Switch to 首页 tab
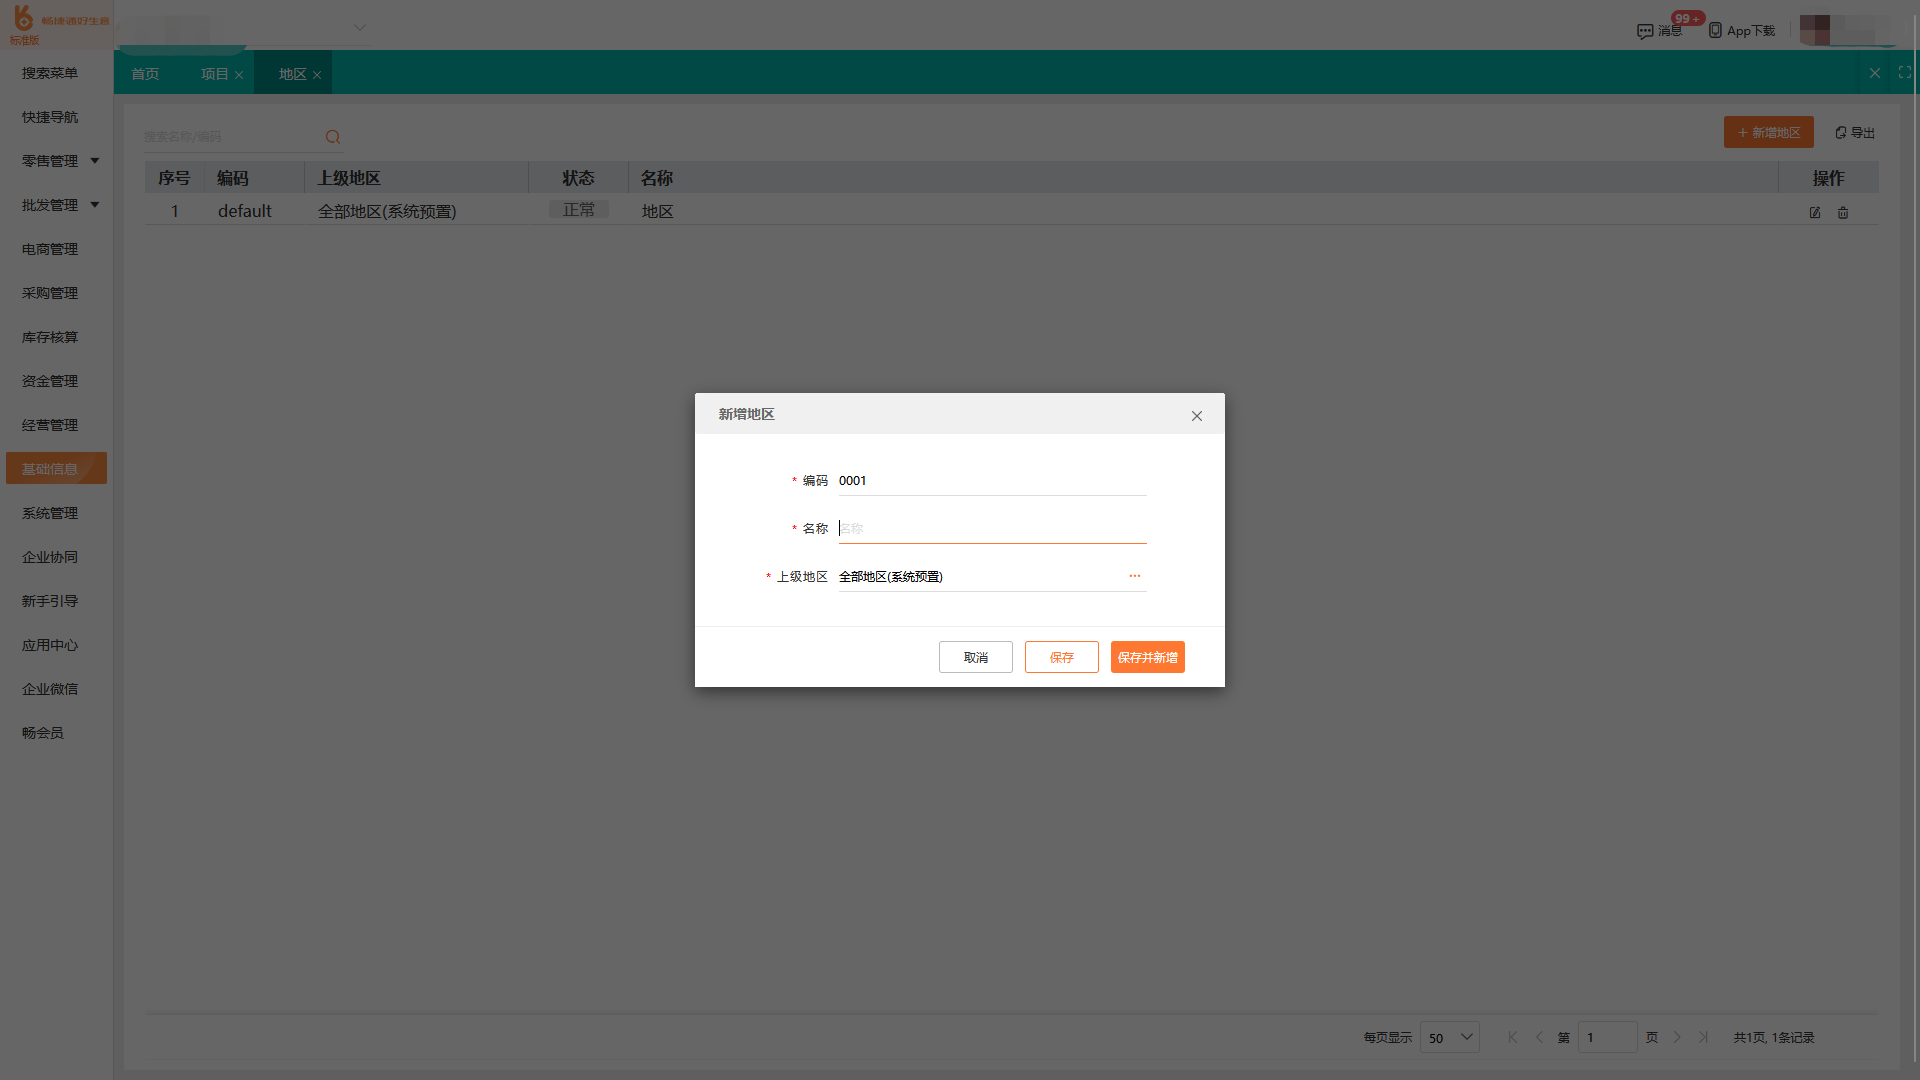The image size is (1920, 1080). click(145, 74)
